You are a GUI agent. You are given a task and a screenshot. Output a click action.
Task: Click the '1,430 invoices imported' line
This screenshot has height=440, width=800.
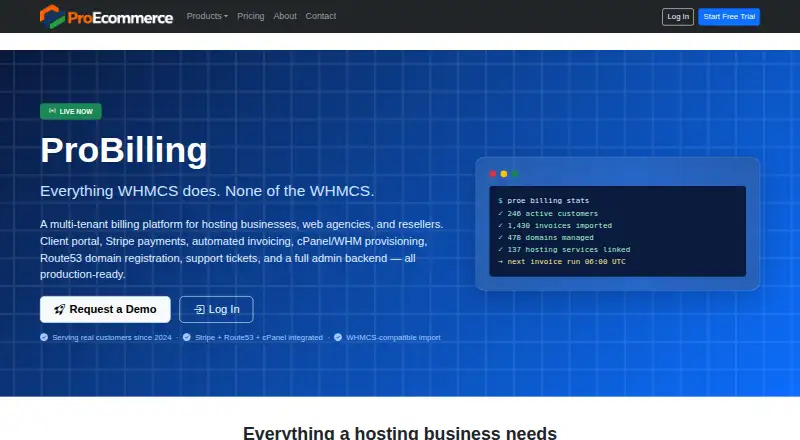[555, 226]
